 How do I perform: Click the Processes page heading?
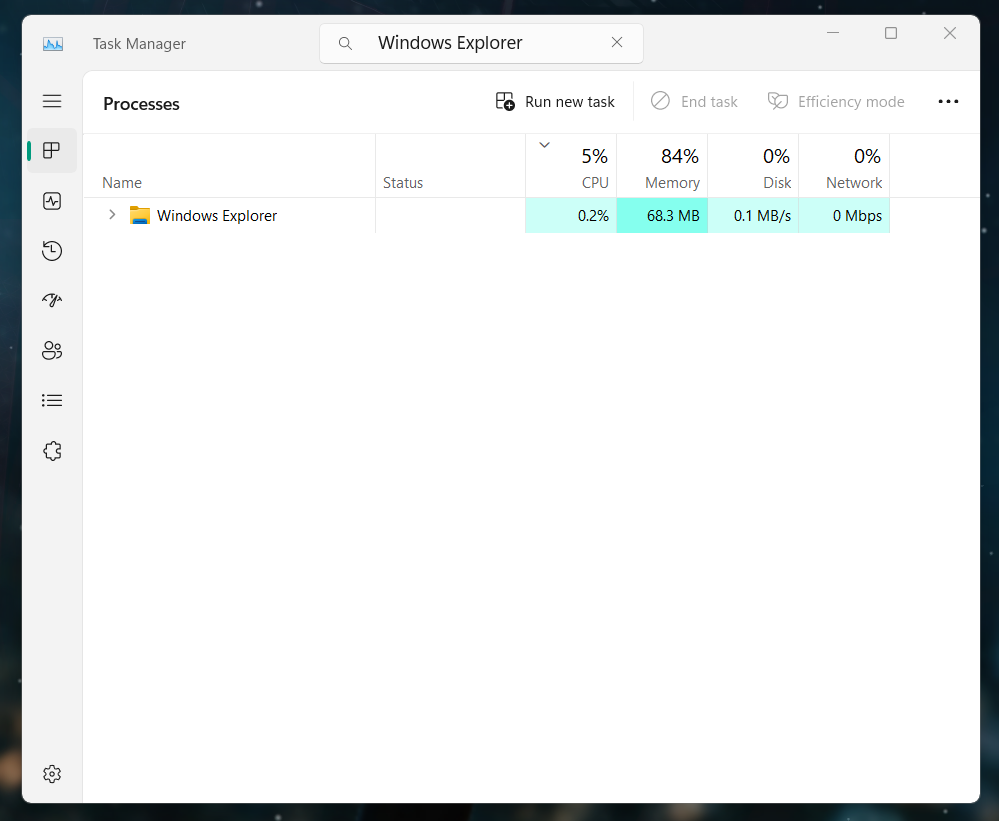pos(141,104)
